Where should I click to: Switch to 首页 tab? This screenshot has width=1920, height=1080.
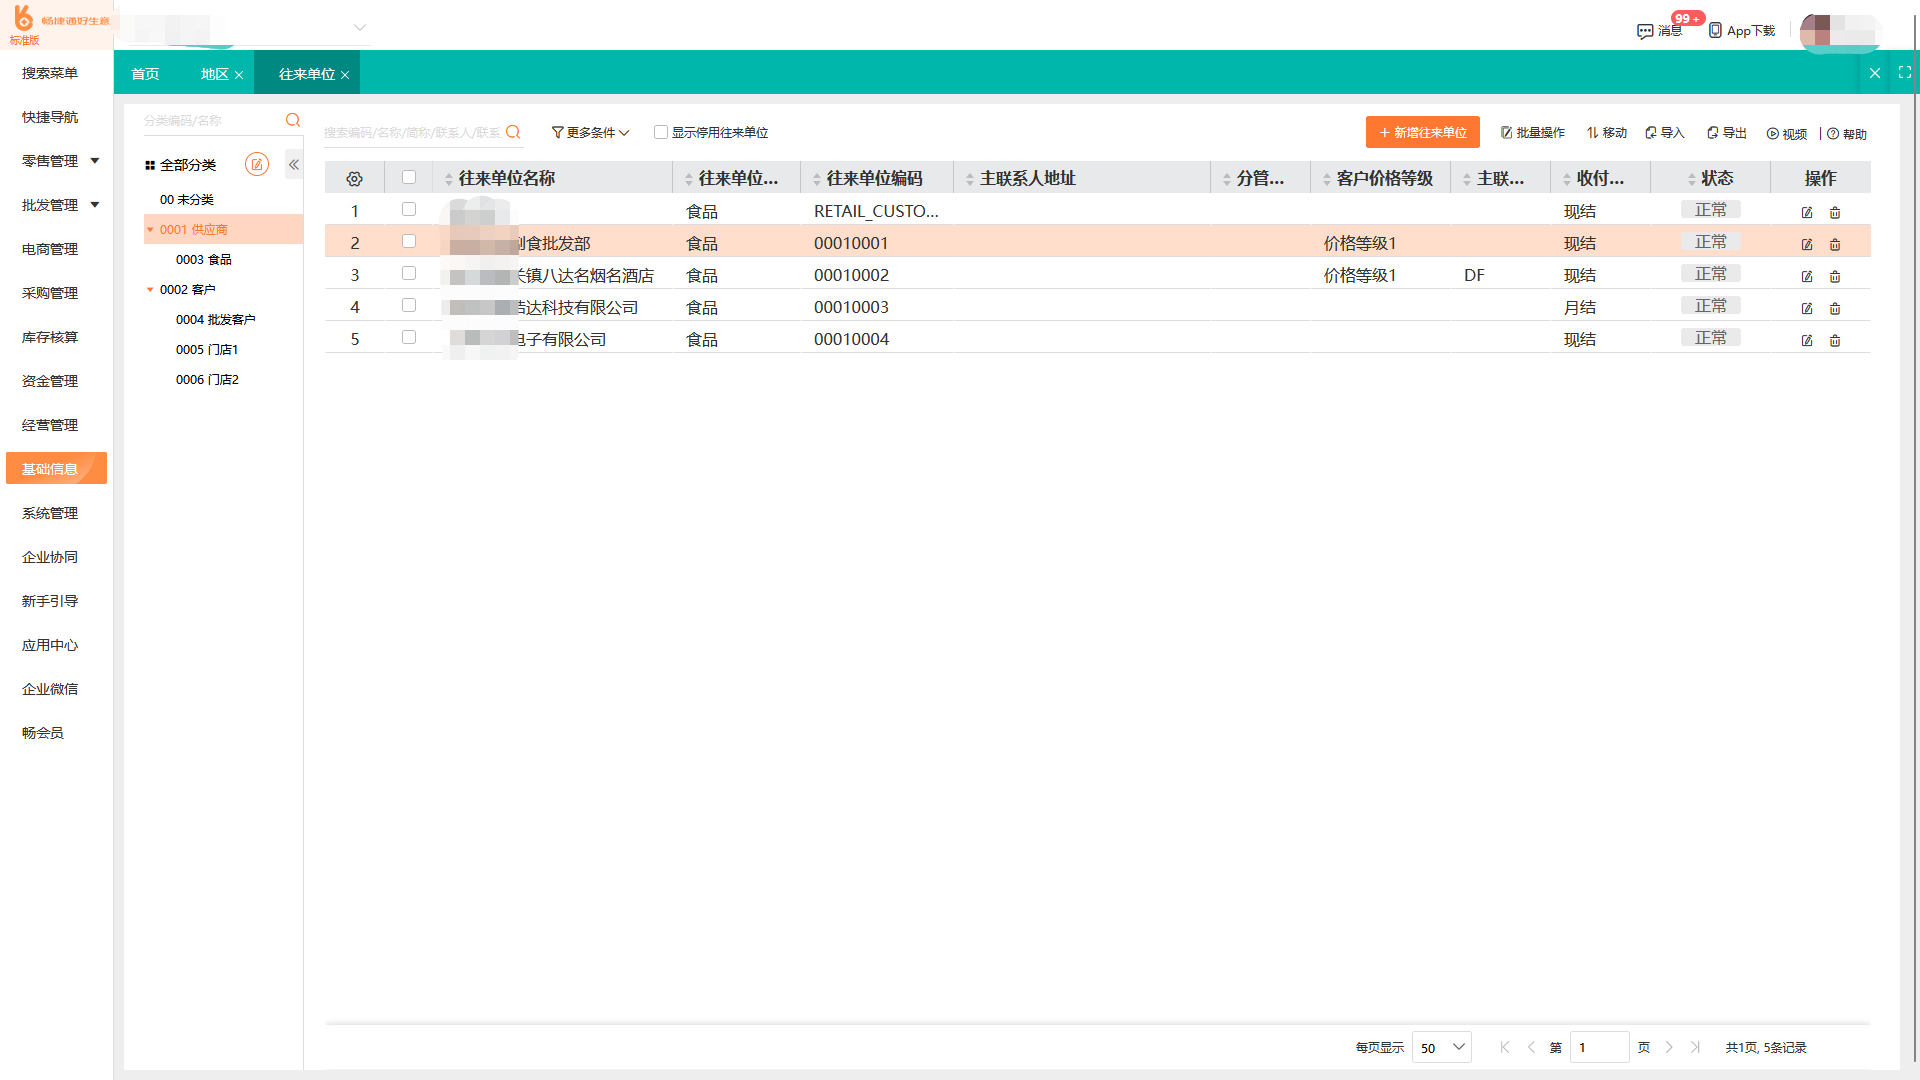coord(144,73)
